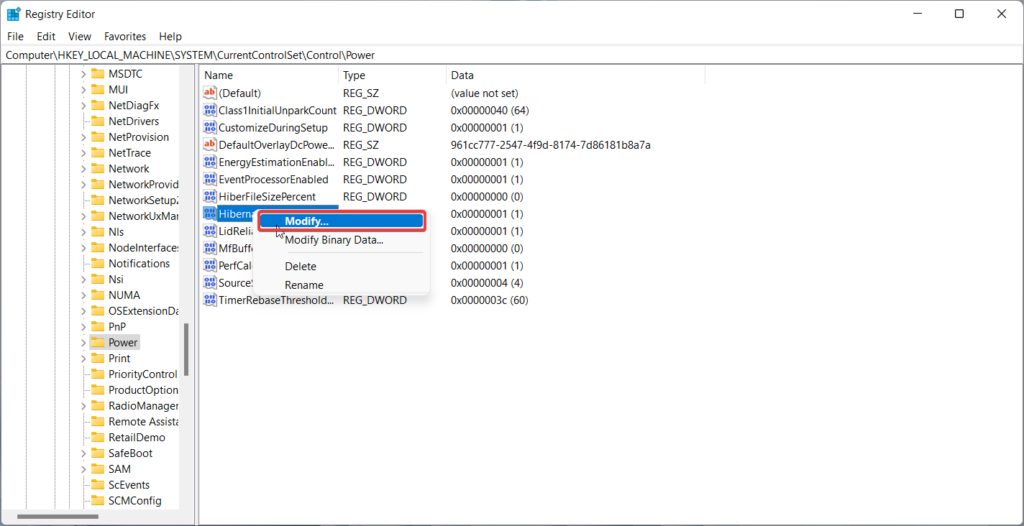Select the OSExtensionDa... tree key

pos(144,311)
